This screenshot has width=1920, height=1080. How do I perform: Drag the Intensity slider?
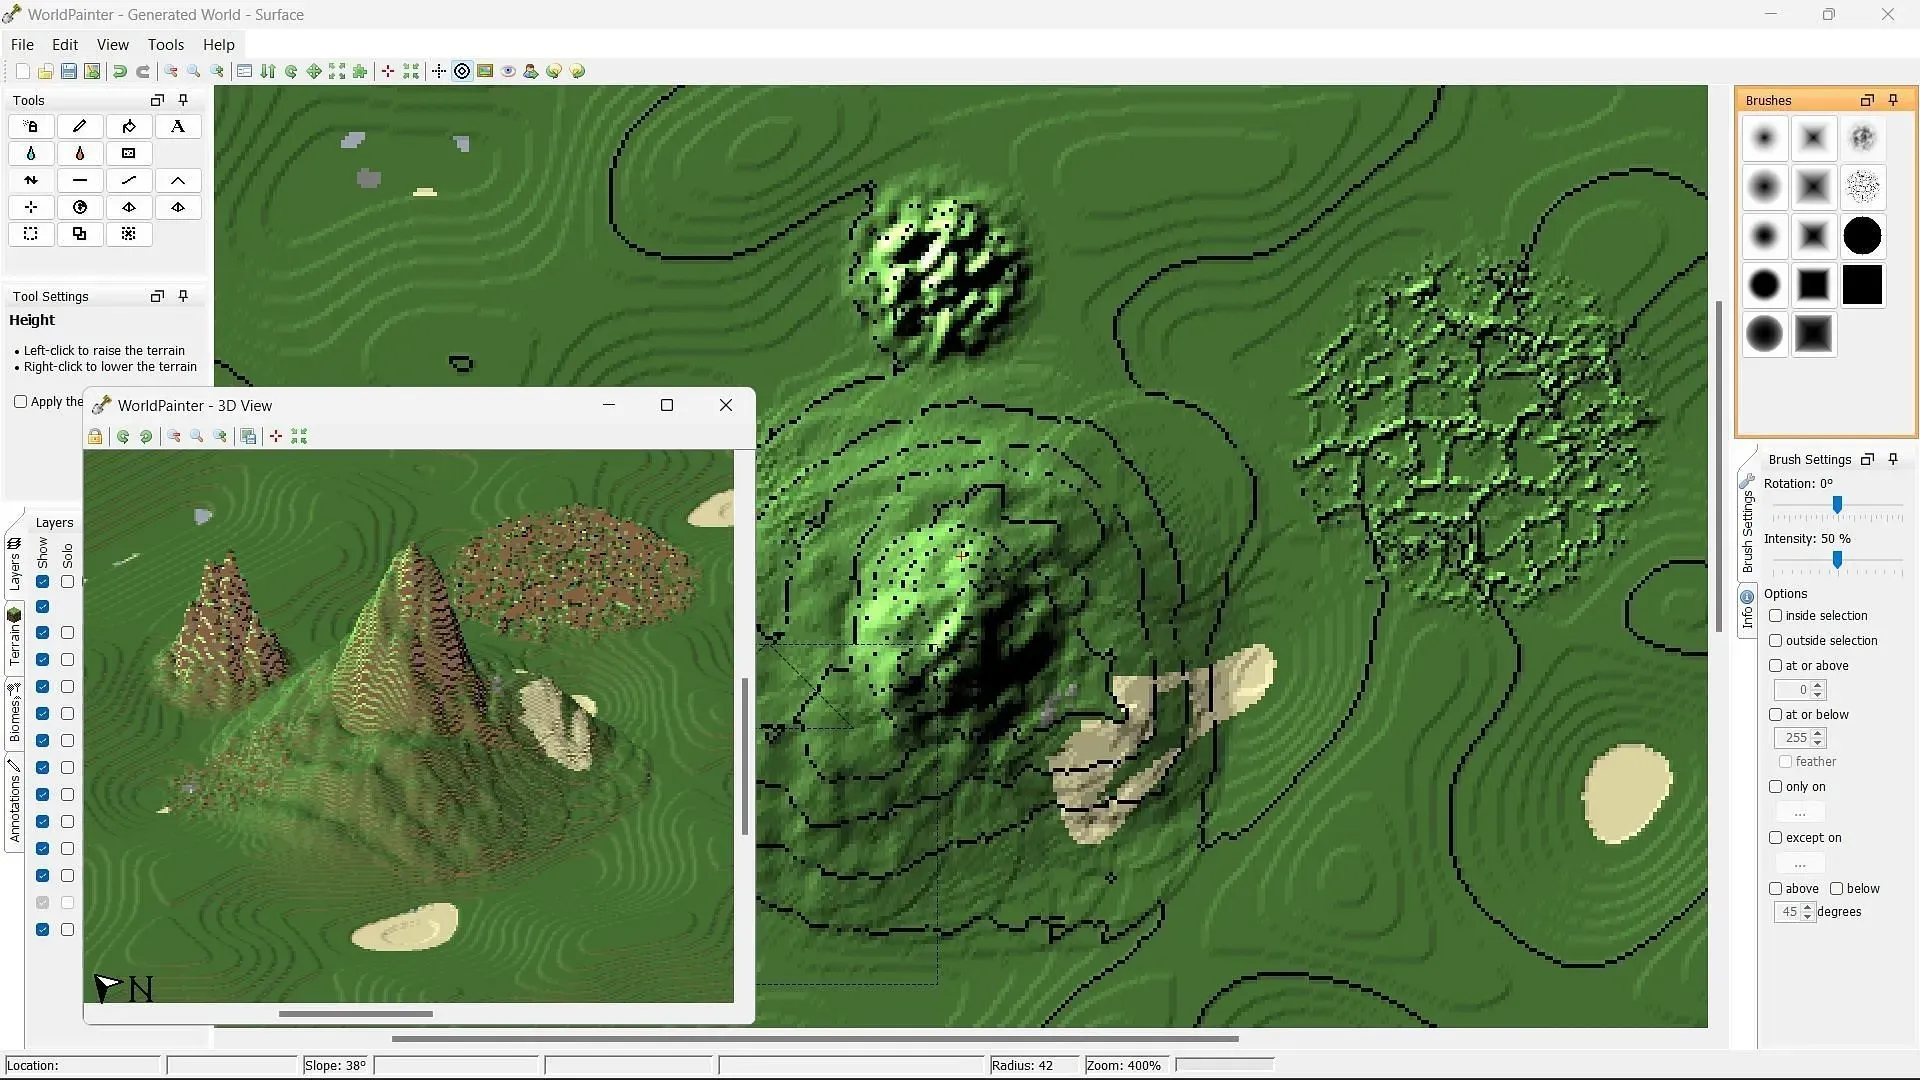1837,559
